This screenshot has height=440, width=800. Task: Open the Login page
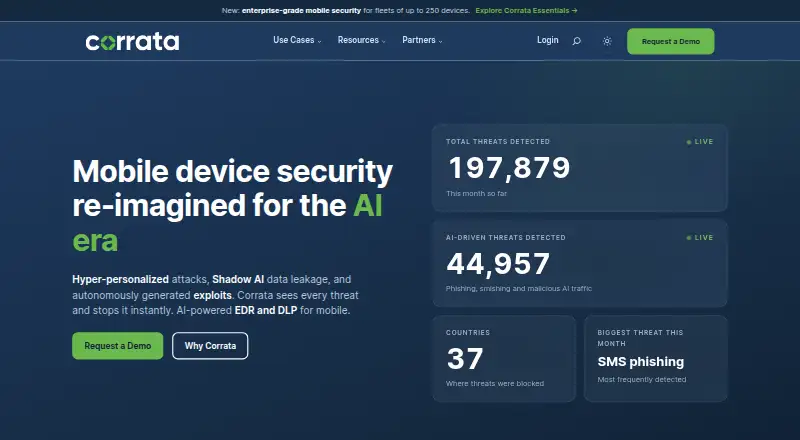(x=547, y=40)
